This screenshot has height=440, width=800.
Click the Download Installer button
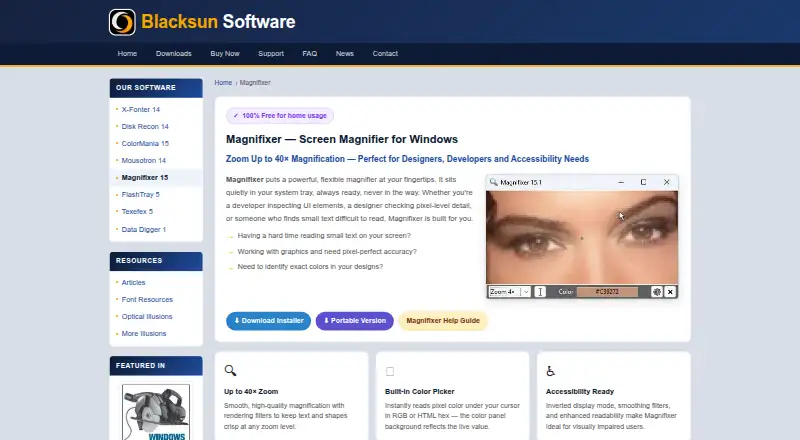point(268,321)
